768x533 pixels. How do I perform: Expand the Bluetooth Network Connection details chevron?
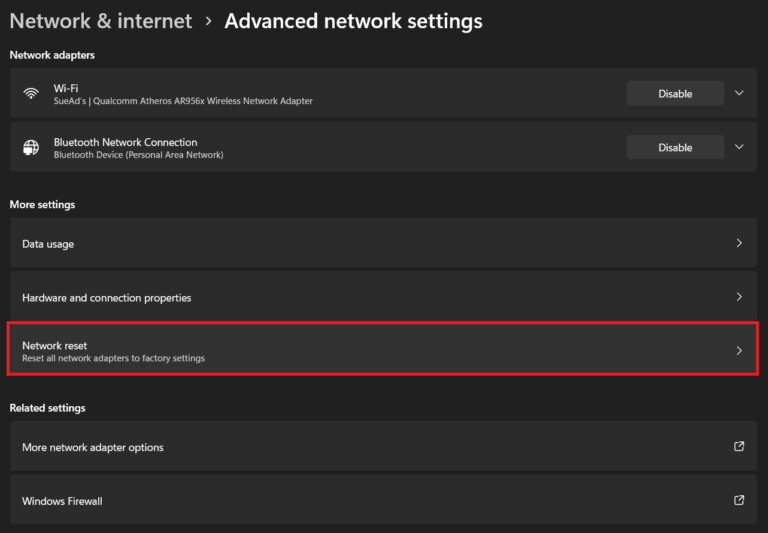(x=739, y=147)
